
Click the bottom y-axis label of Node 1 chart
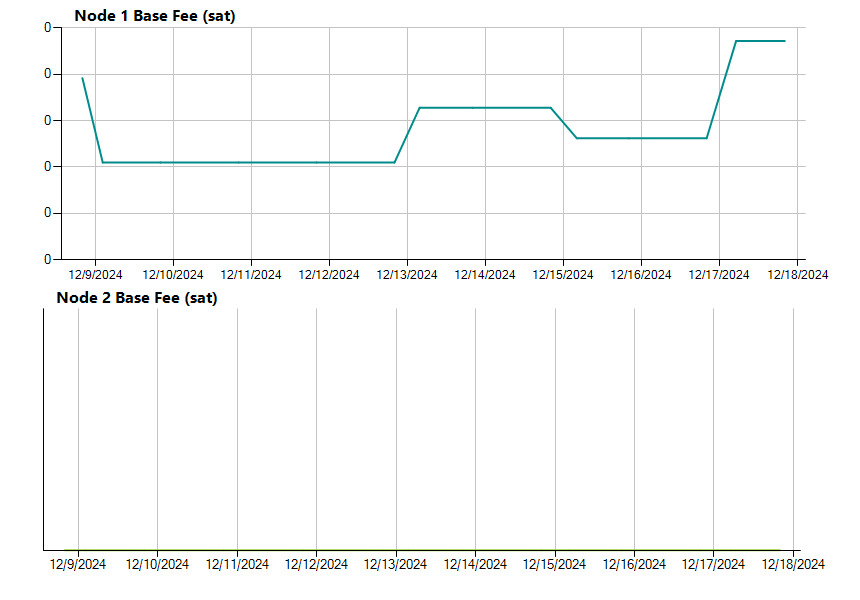pos(47,259)
